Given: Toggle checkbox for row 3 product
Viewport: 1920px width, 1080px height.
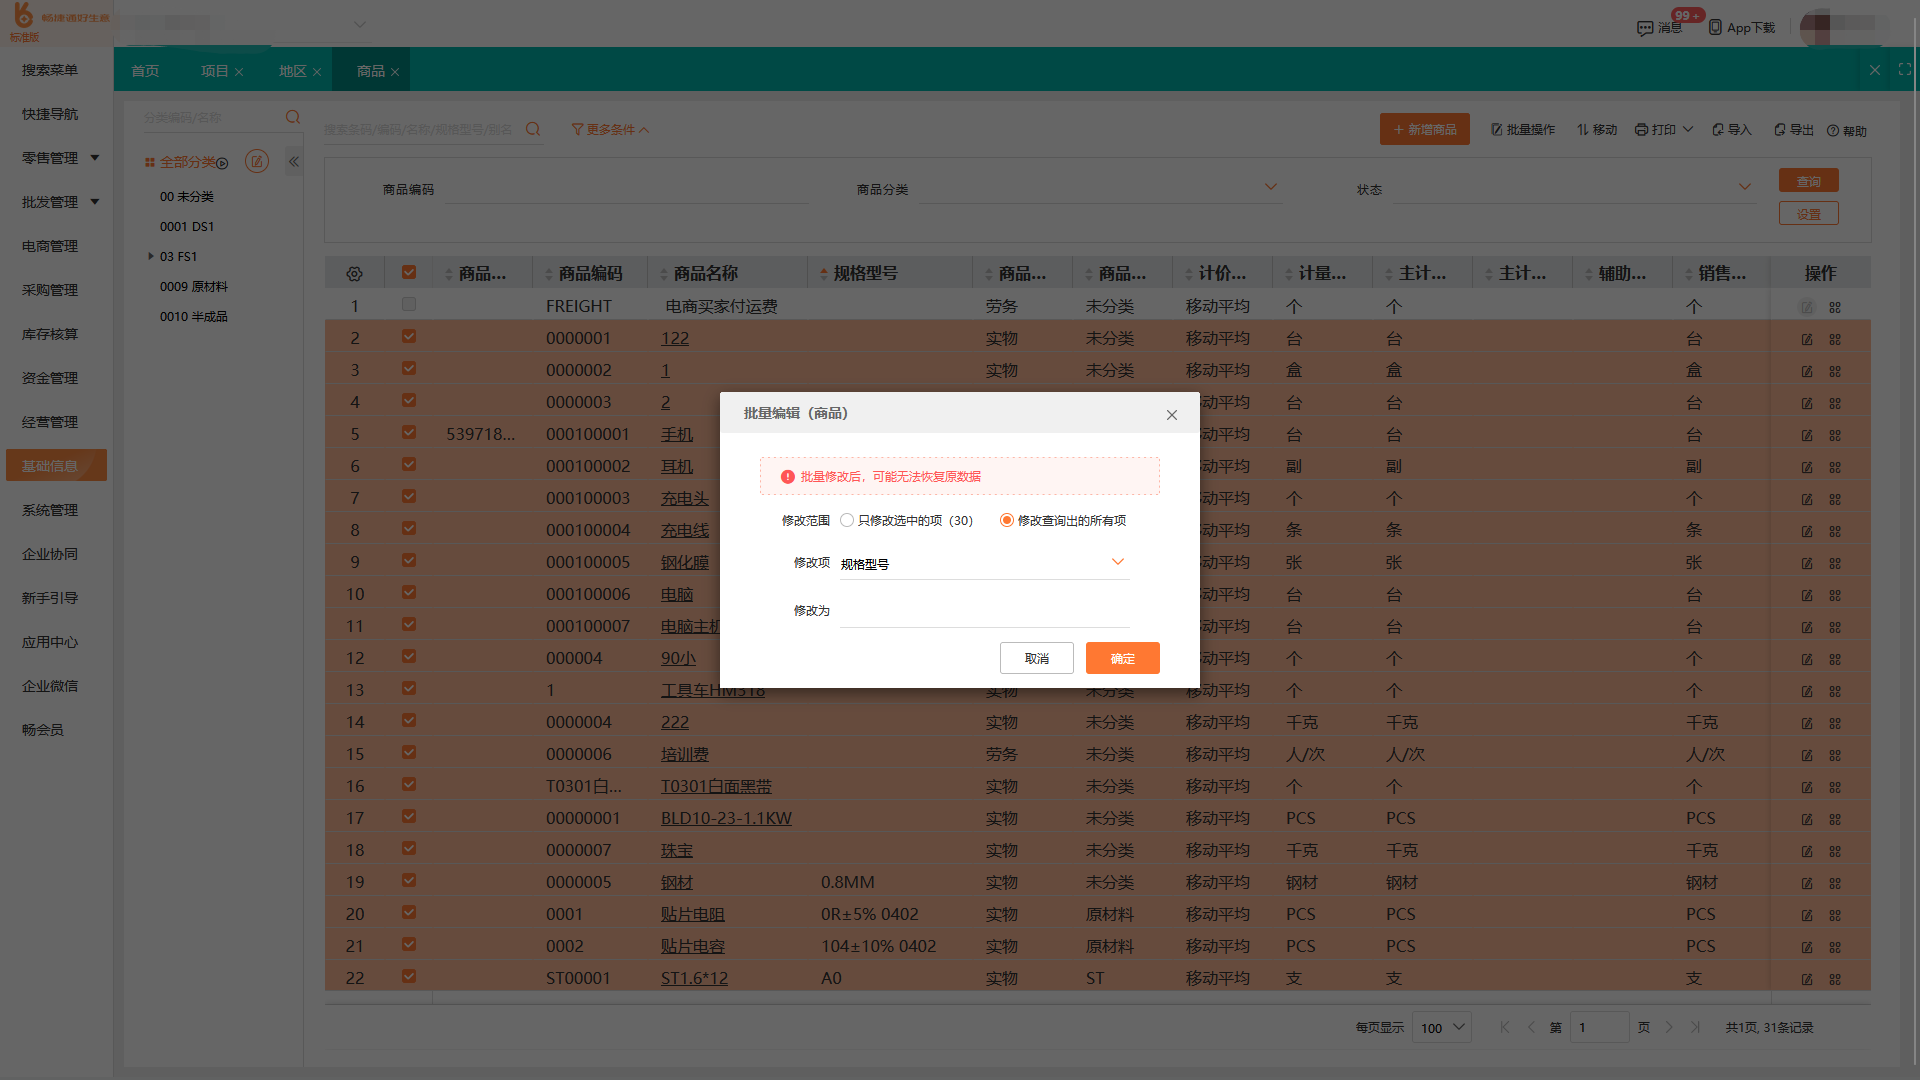Looking at the screenshot, I should pos(409,369).
